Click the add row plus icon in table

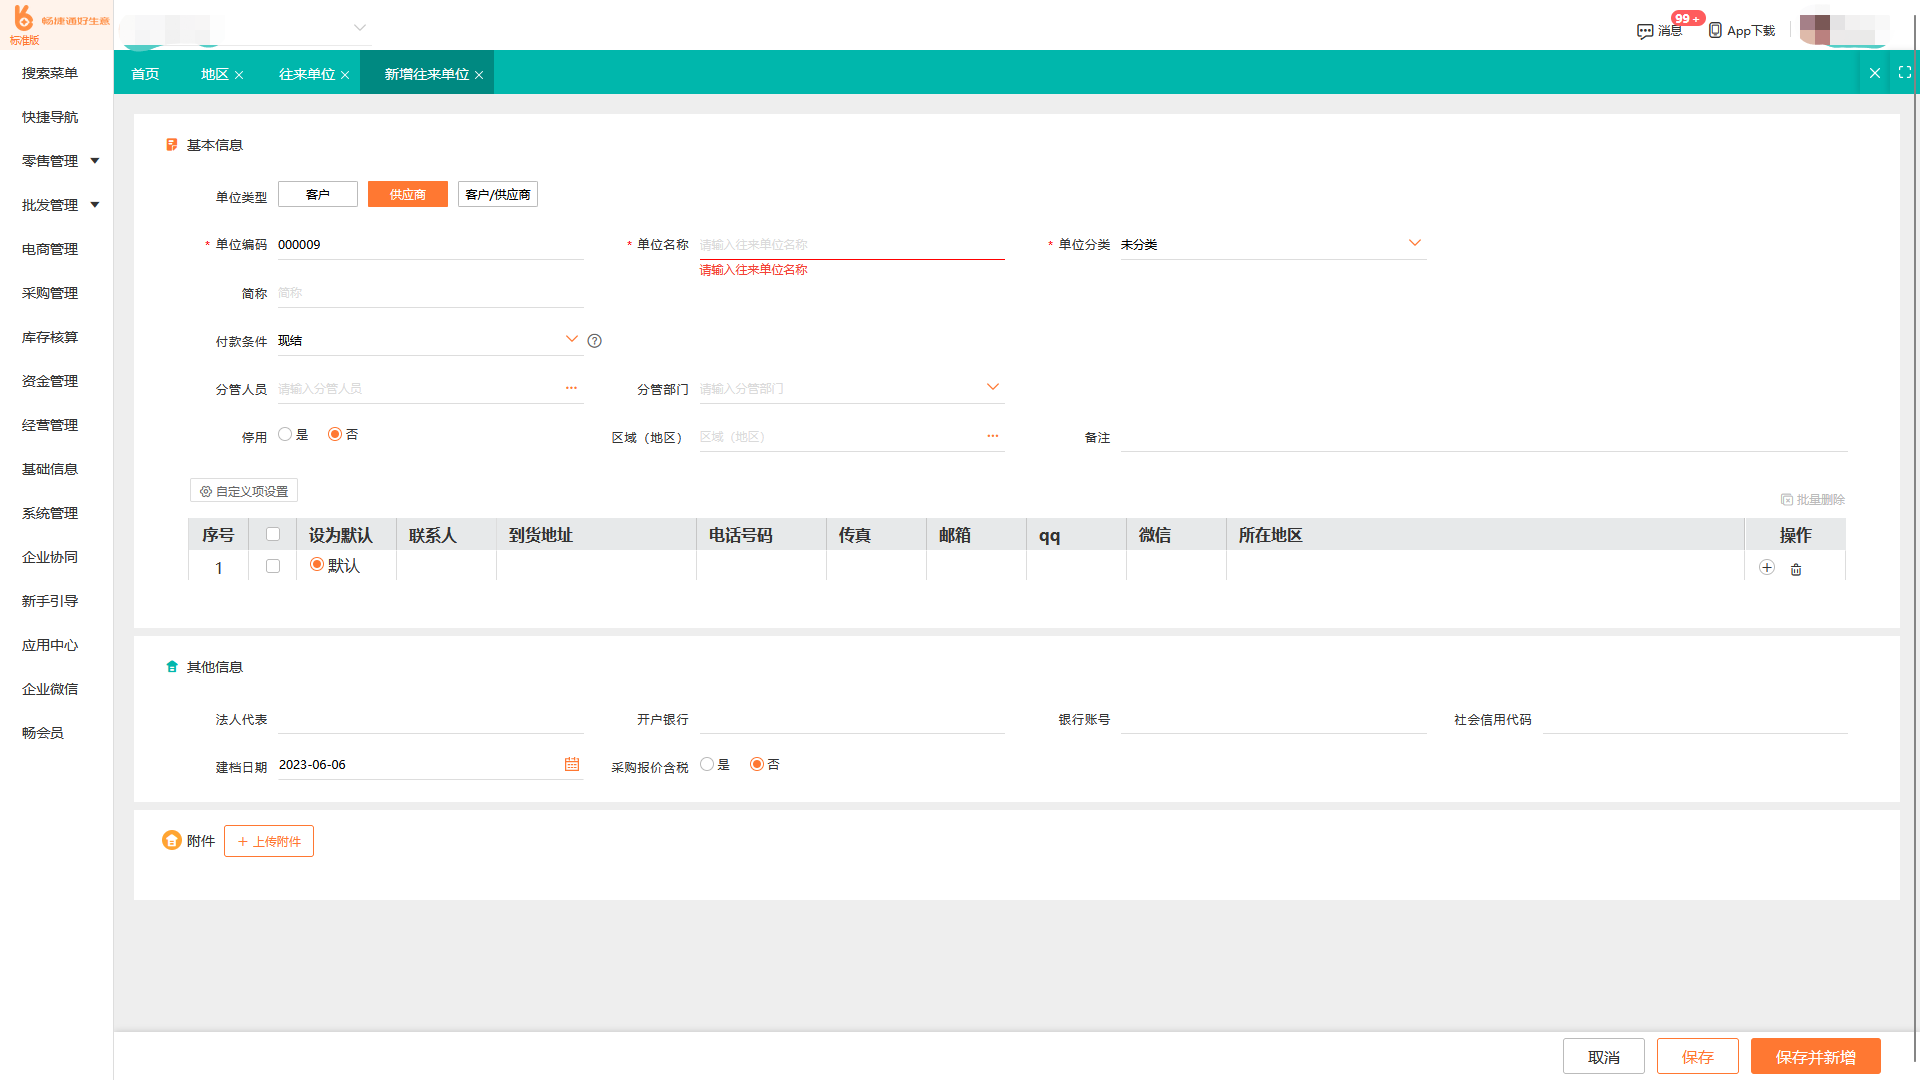coord(1767,567)
